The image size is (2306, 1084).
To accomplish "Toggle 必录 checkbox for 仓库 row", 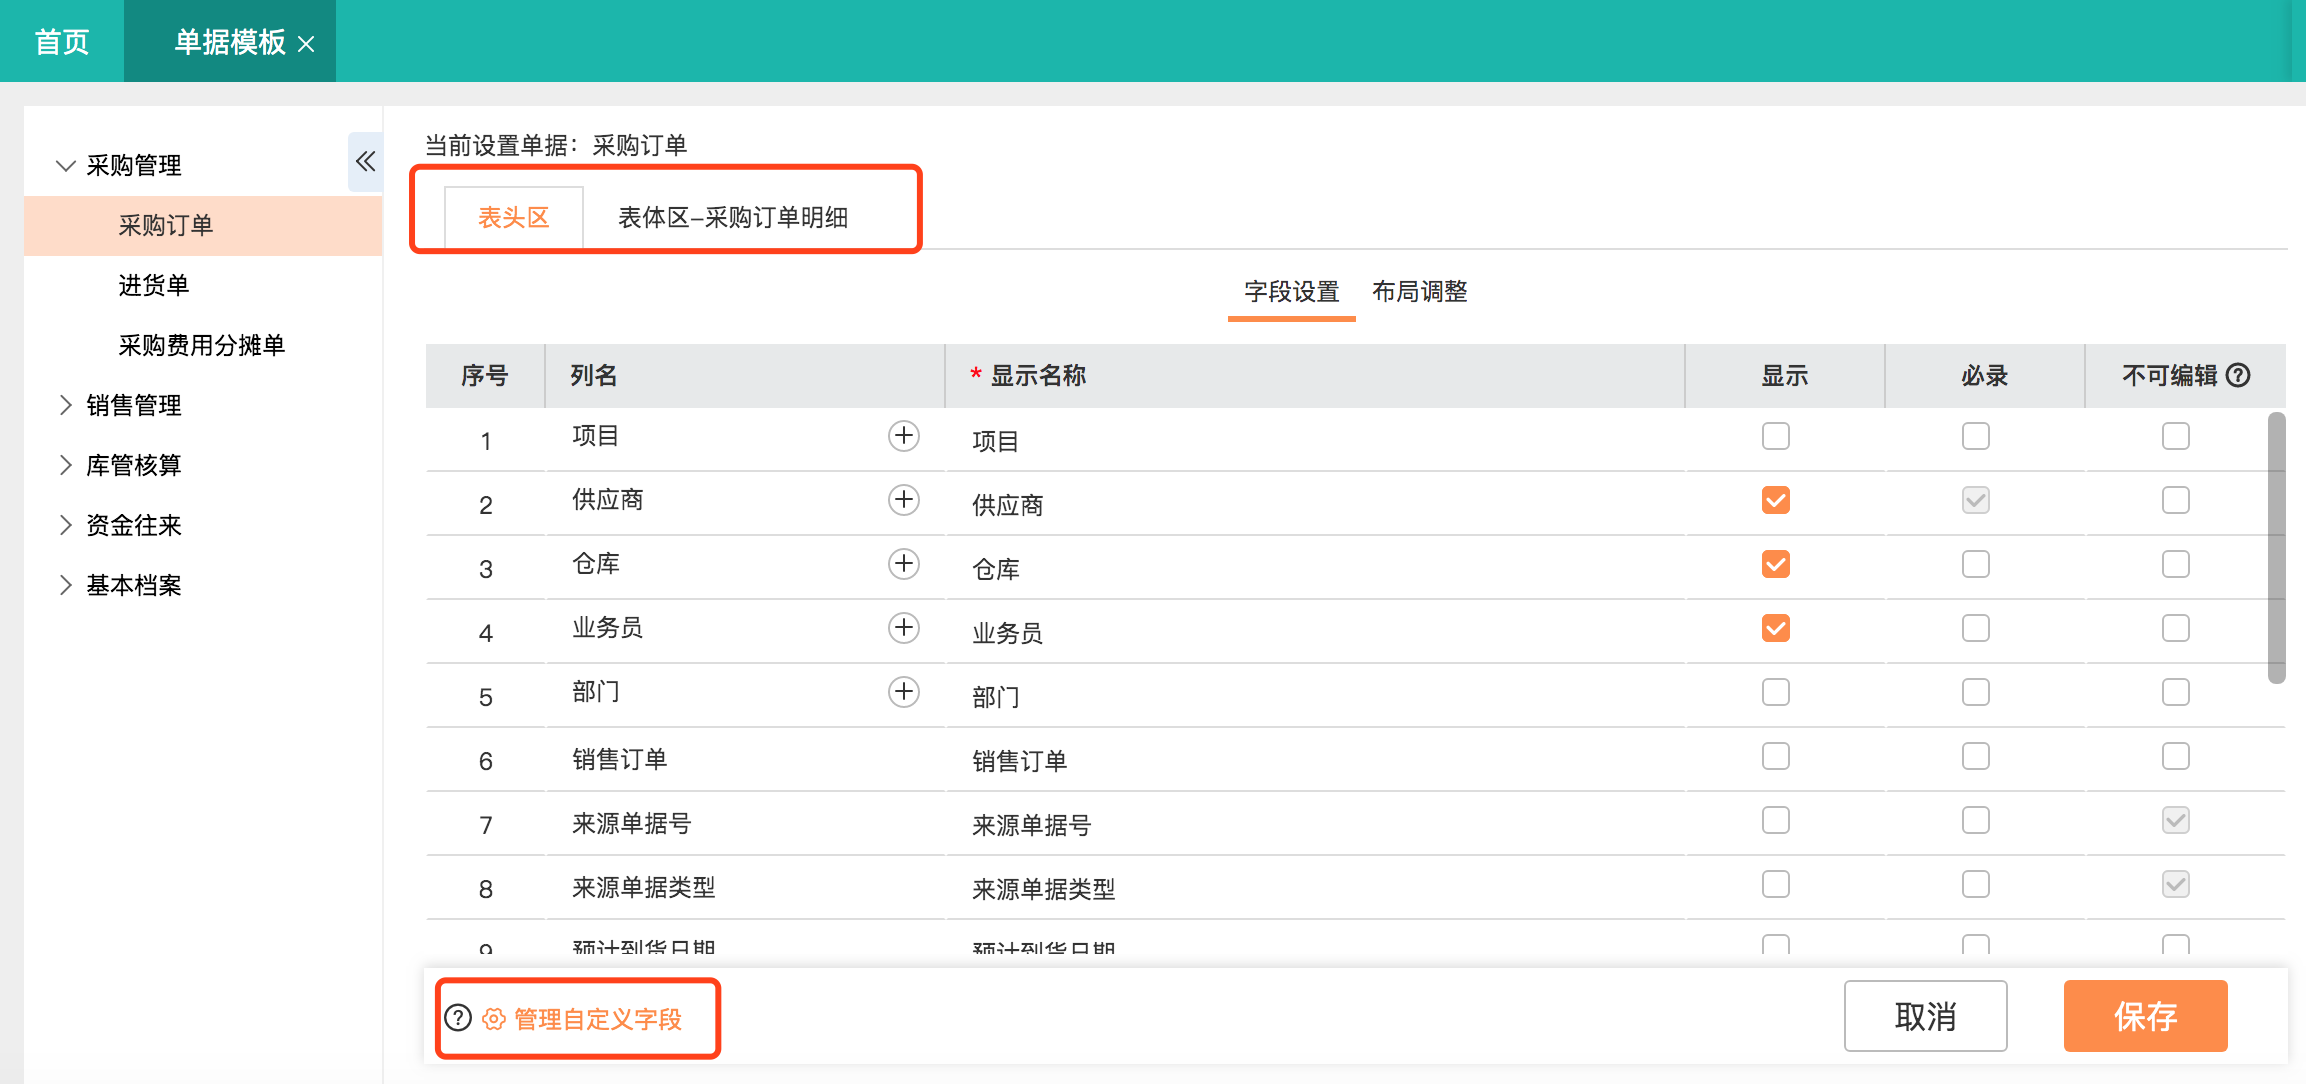I will pyautogui.click(x=1975, y=565).
